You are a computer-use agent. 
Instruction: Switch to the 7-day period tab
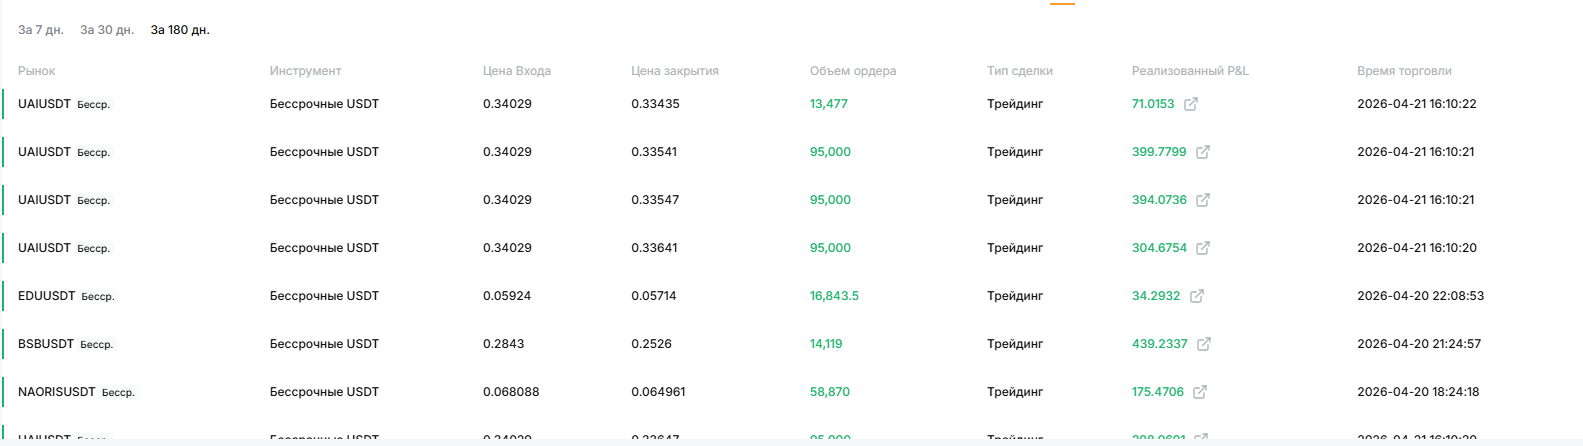(41, 30)
